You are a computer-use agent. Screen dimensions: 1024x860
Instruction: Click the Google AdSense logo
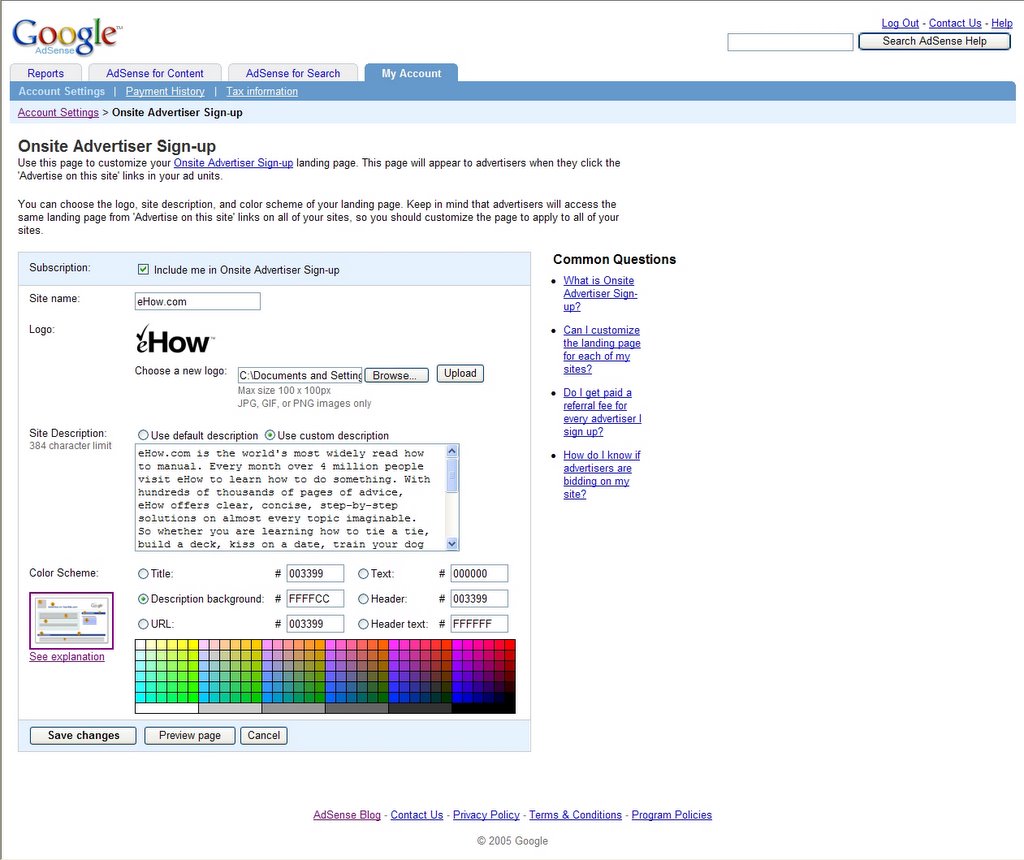[66, 36]
